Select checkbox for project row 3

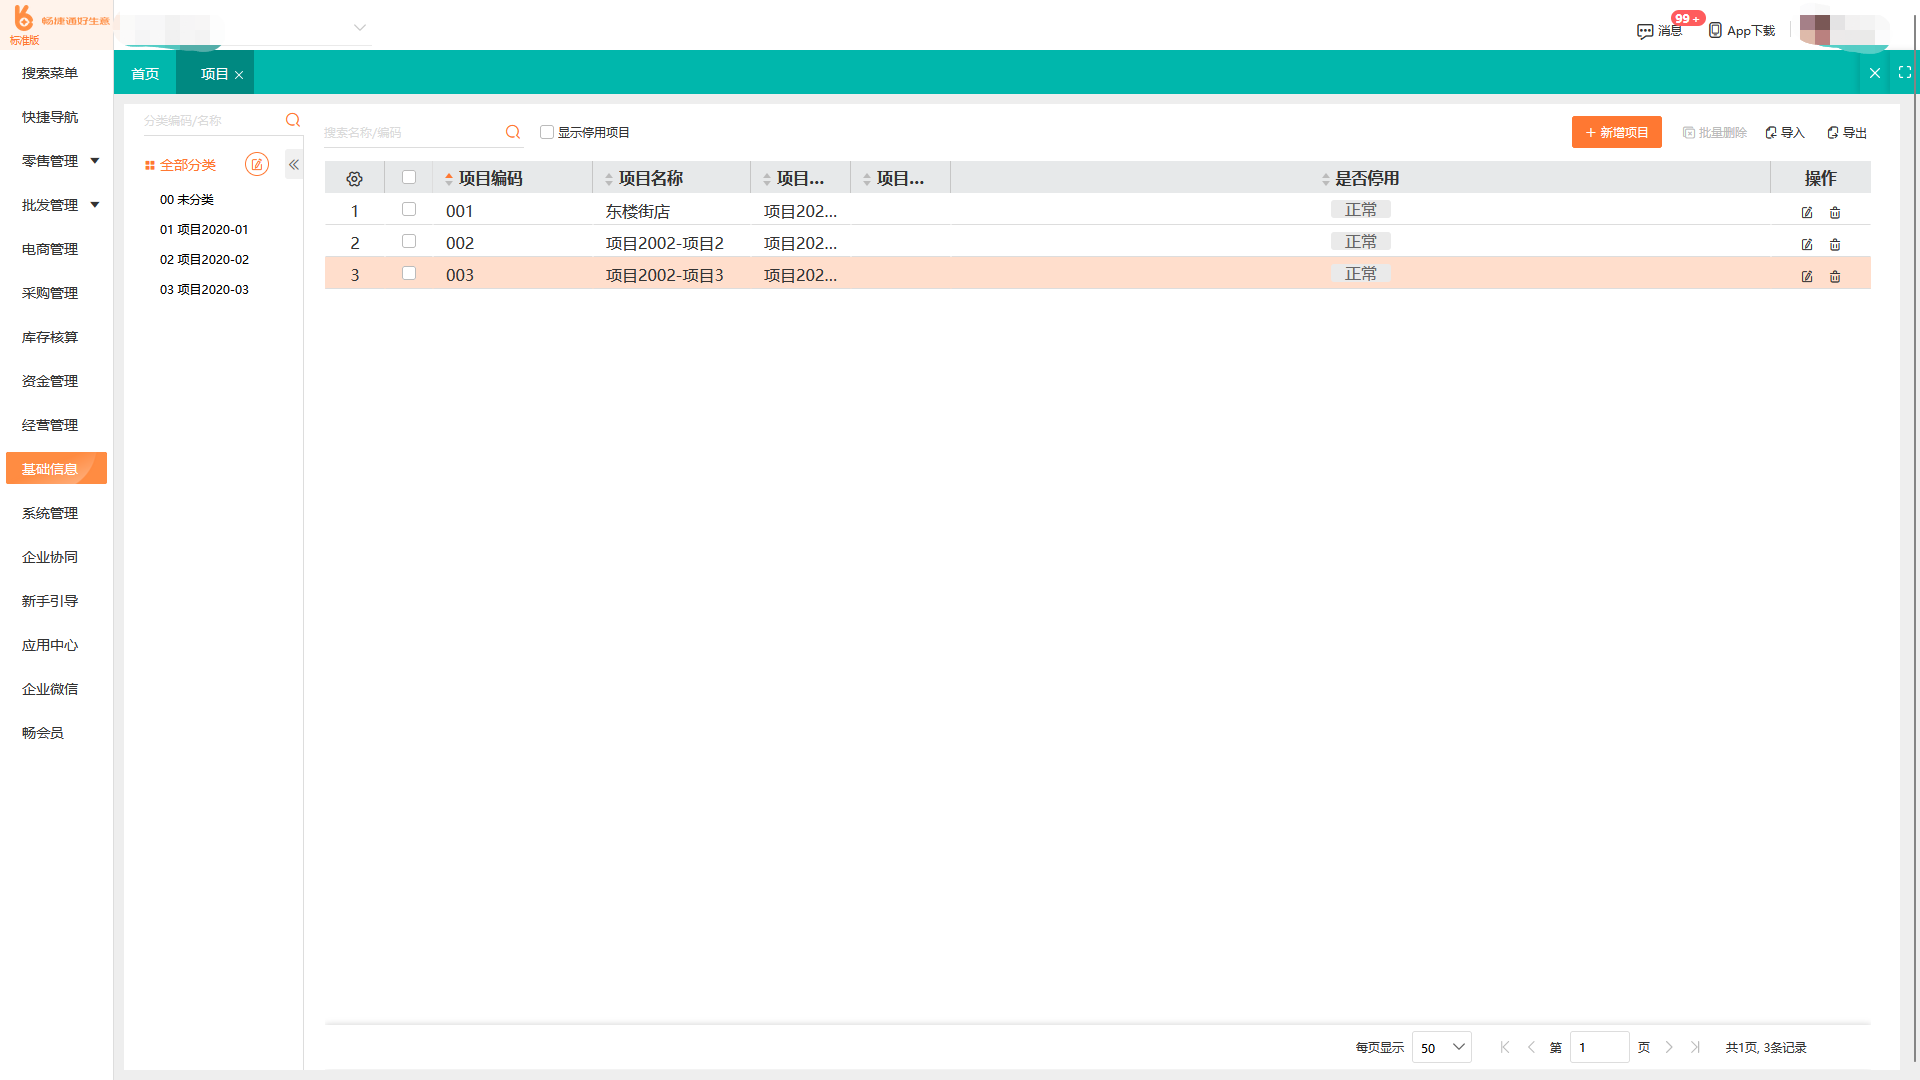(409, 273)
